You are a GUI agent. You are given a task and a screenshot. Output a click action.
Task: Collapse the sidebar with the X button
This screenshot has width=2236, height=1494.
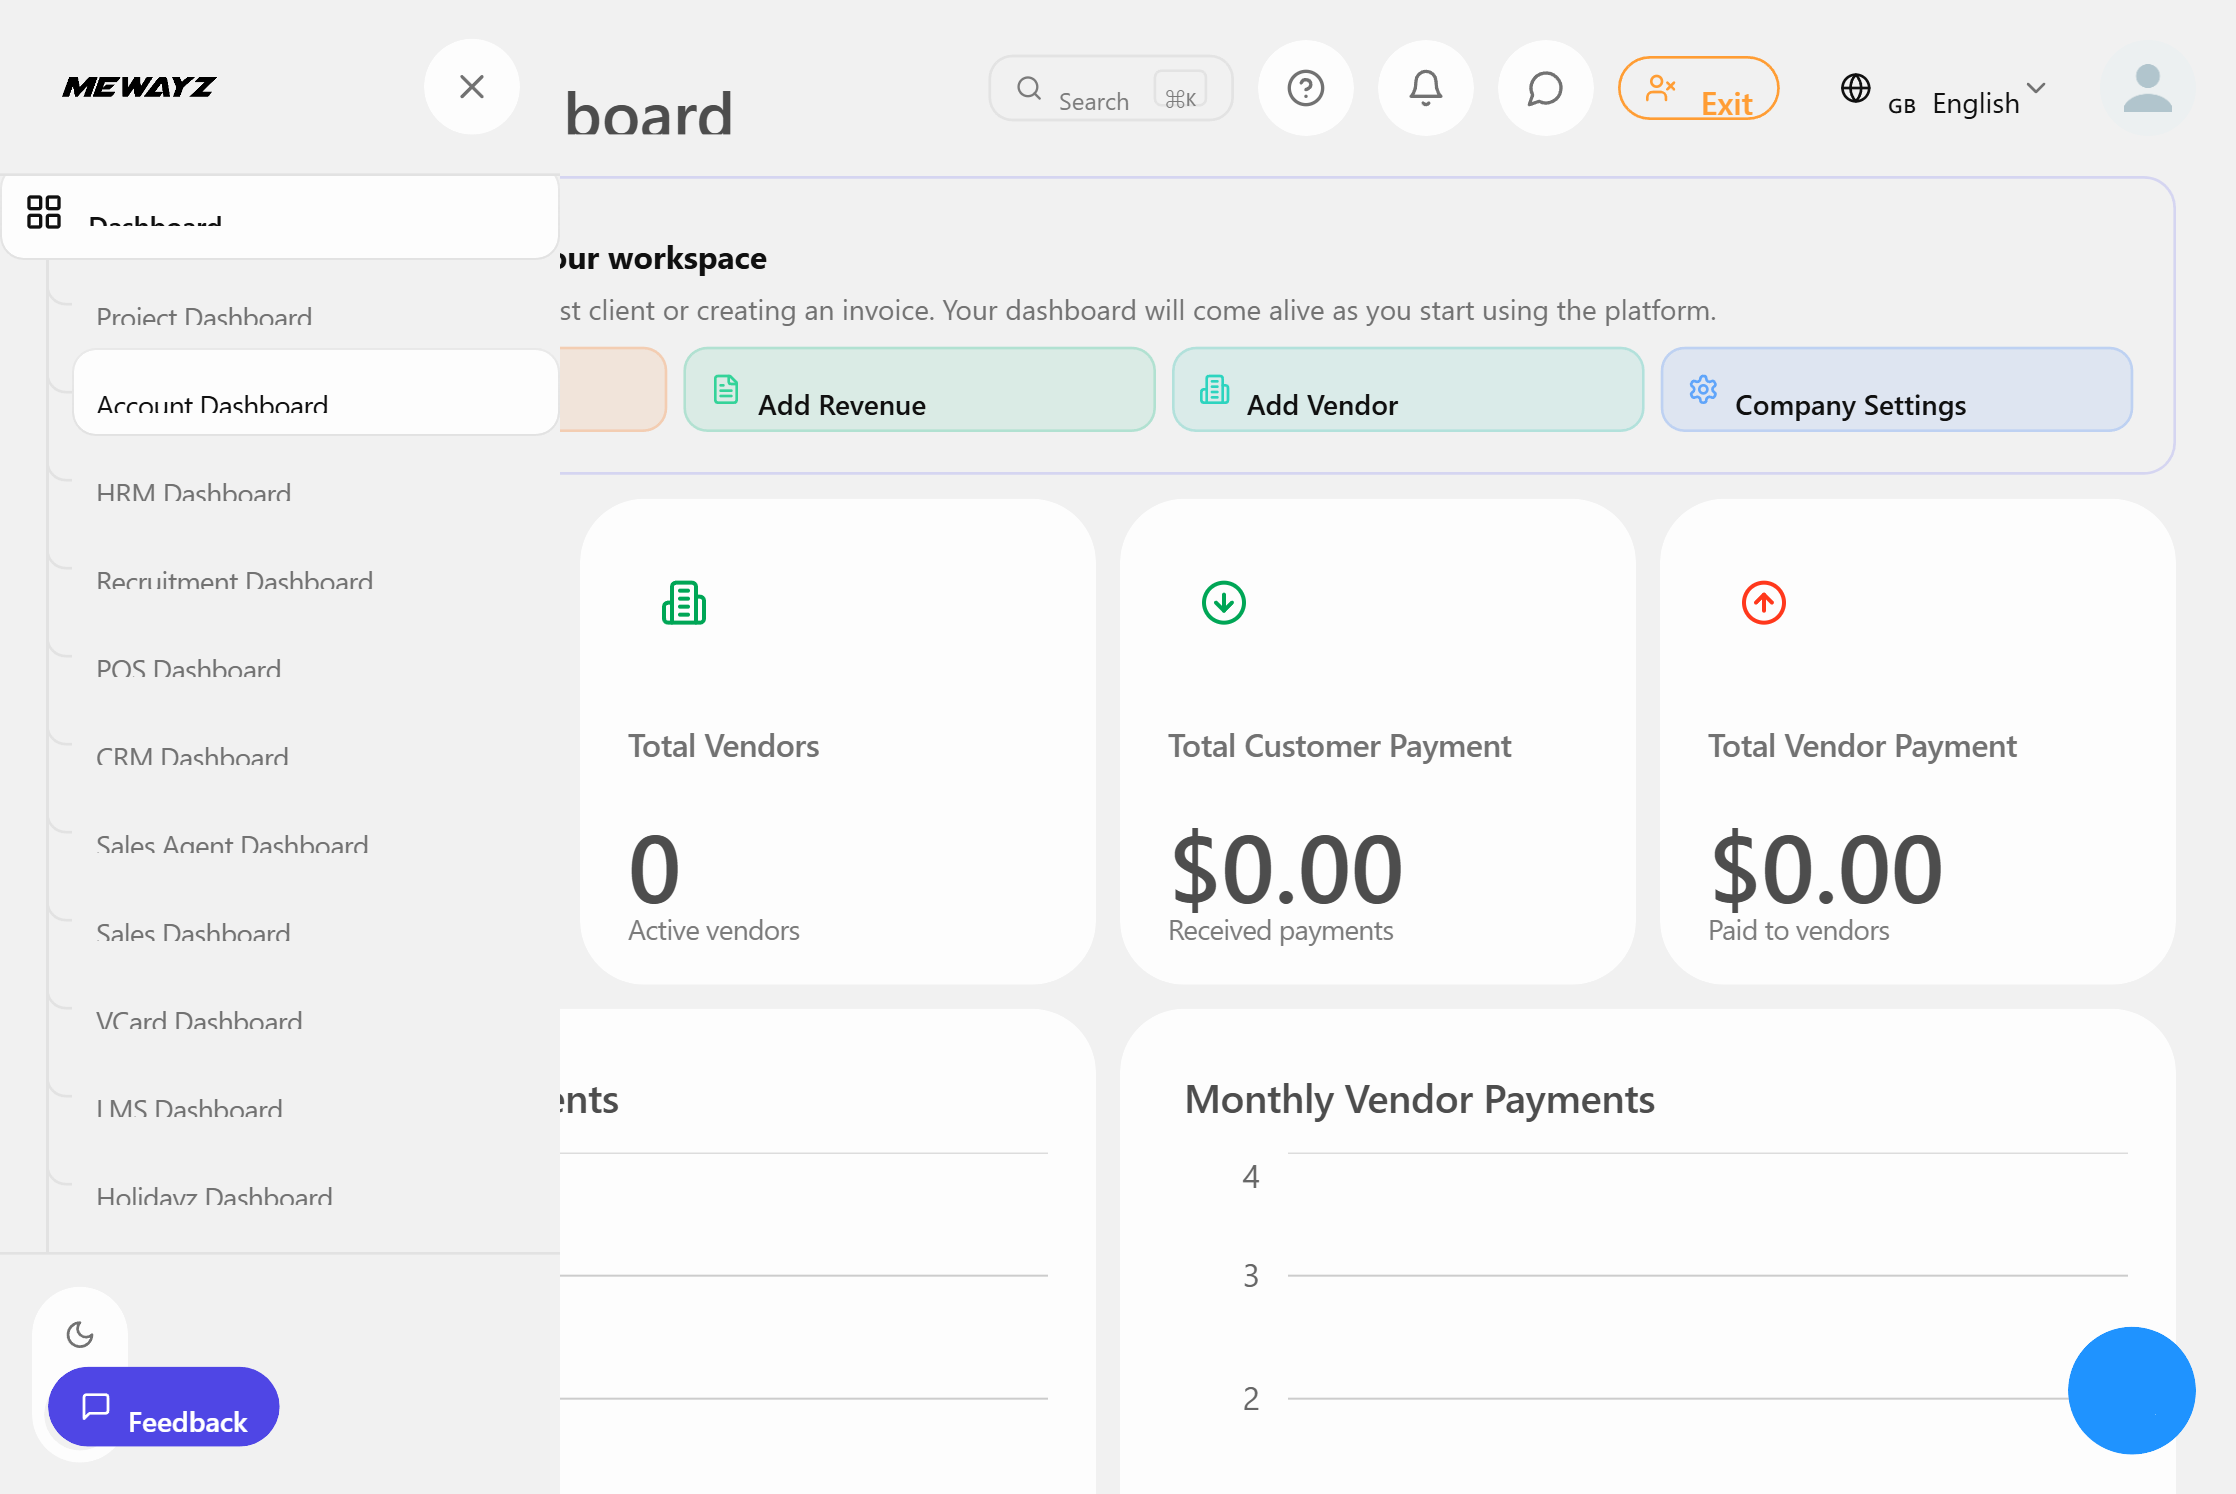[471, 87]
